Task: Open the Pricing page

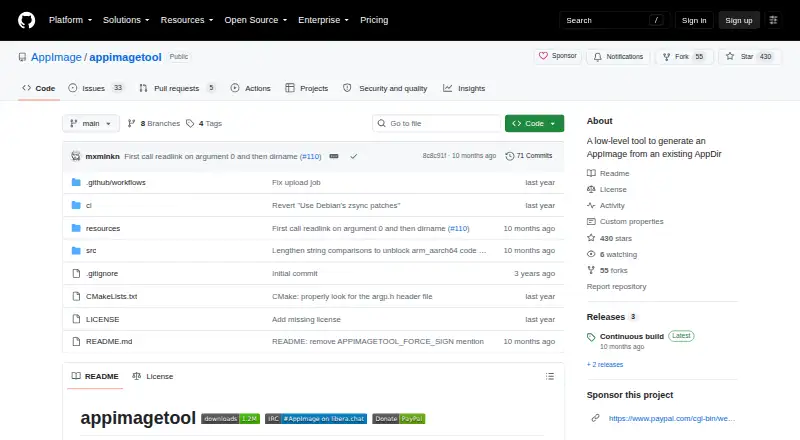Action: pos(374,20)
